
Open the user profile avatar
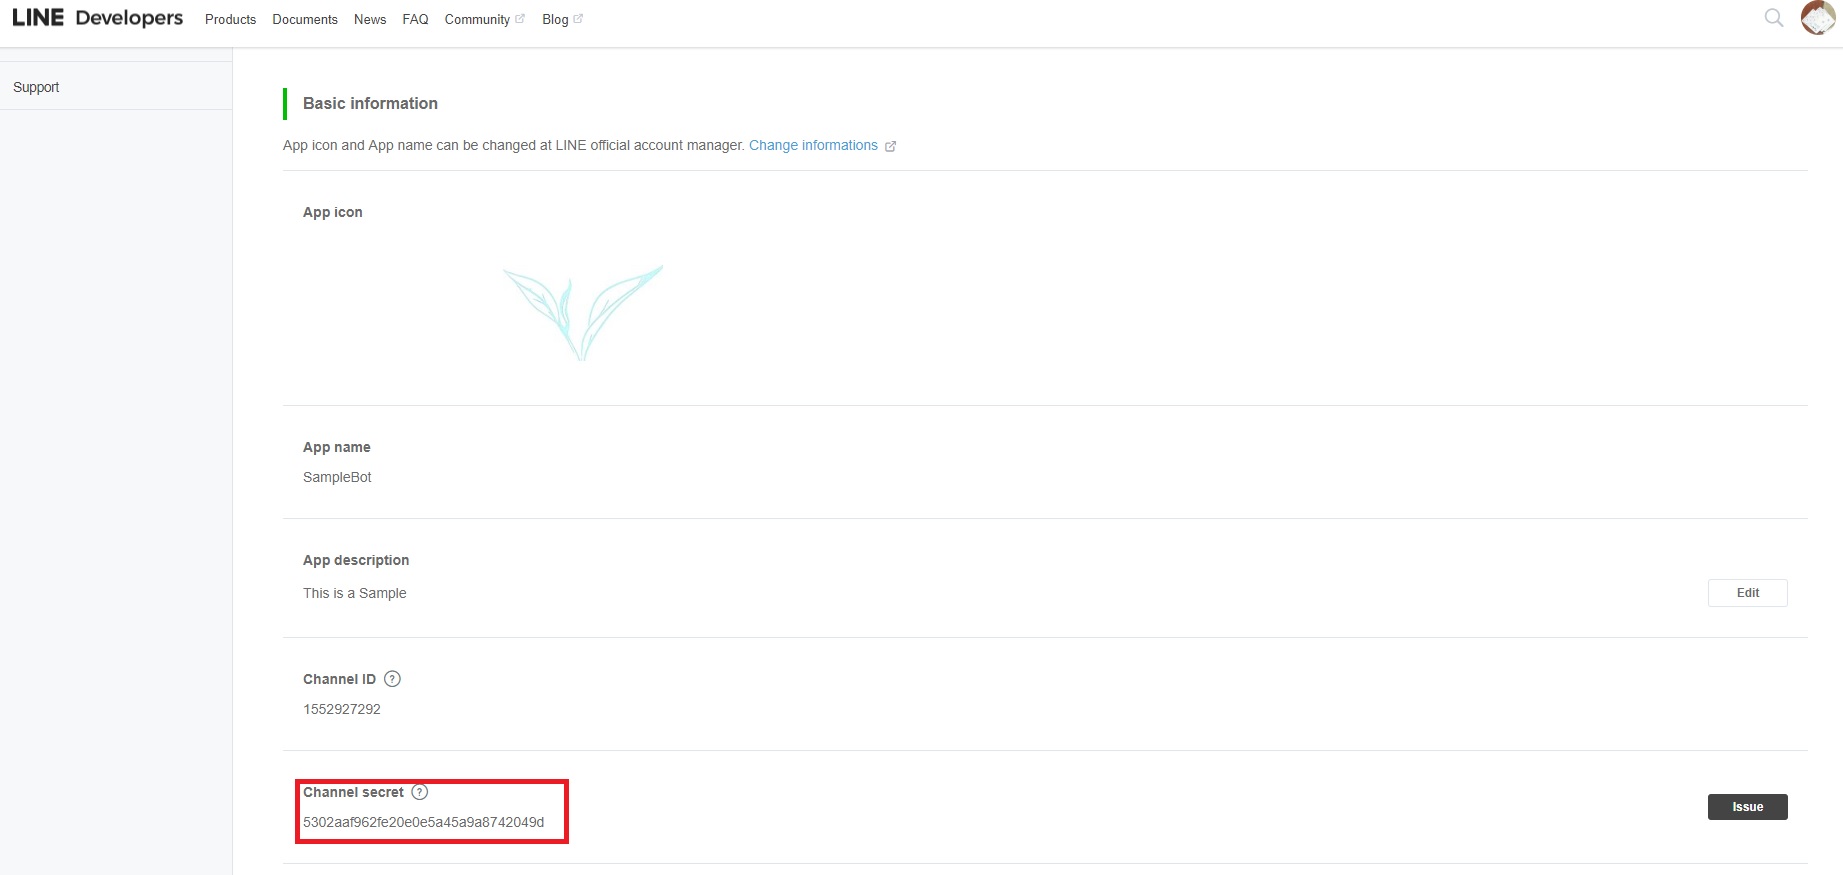pos(1817,18)
